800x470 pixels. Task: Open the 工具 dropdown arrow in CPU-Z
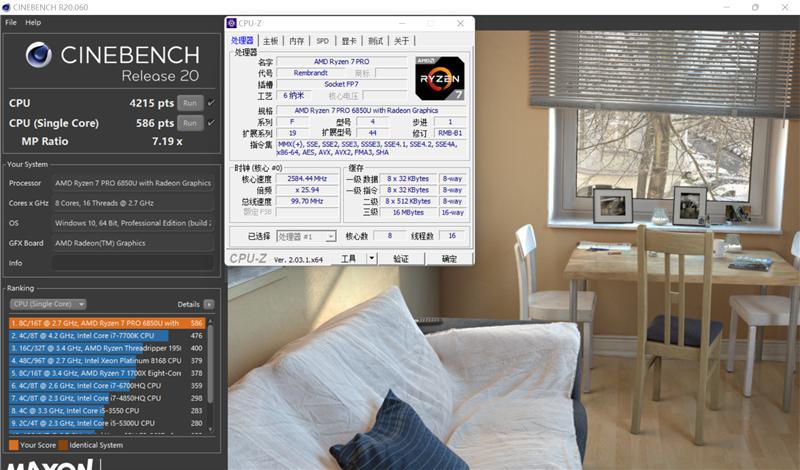(371, 258)
